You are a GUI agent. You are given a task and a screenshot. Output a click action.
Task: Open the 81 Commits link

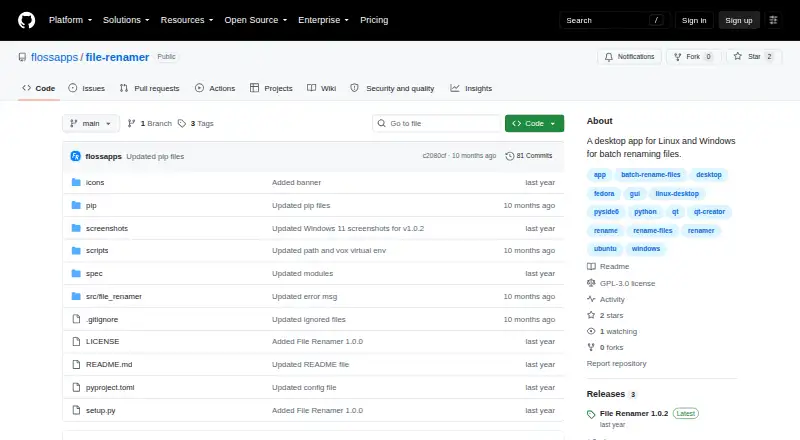(x=529, y=156)
